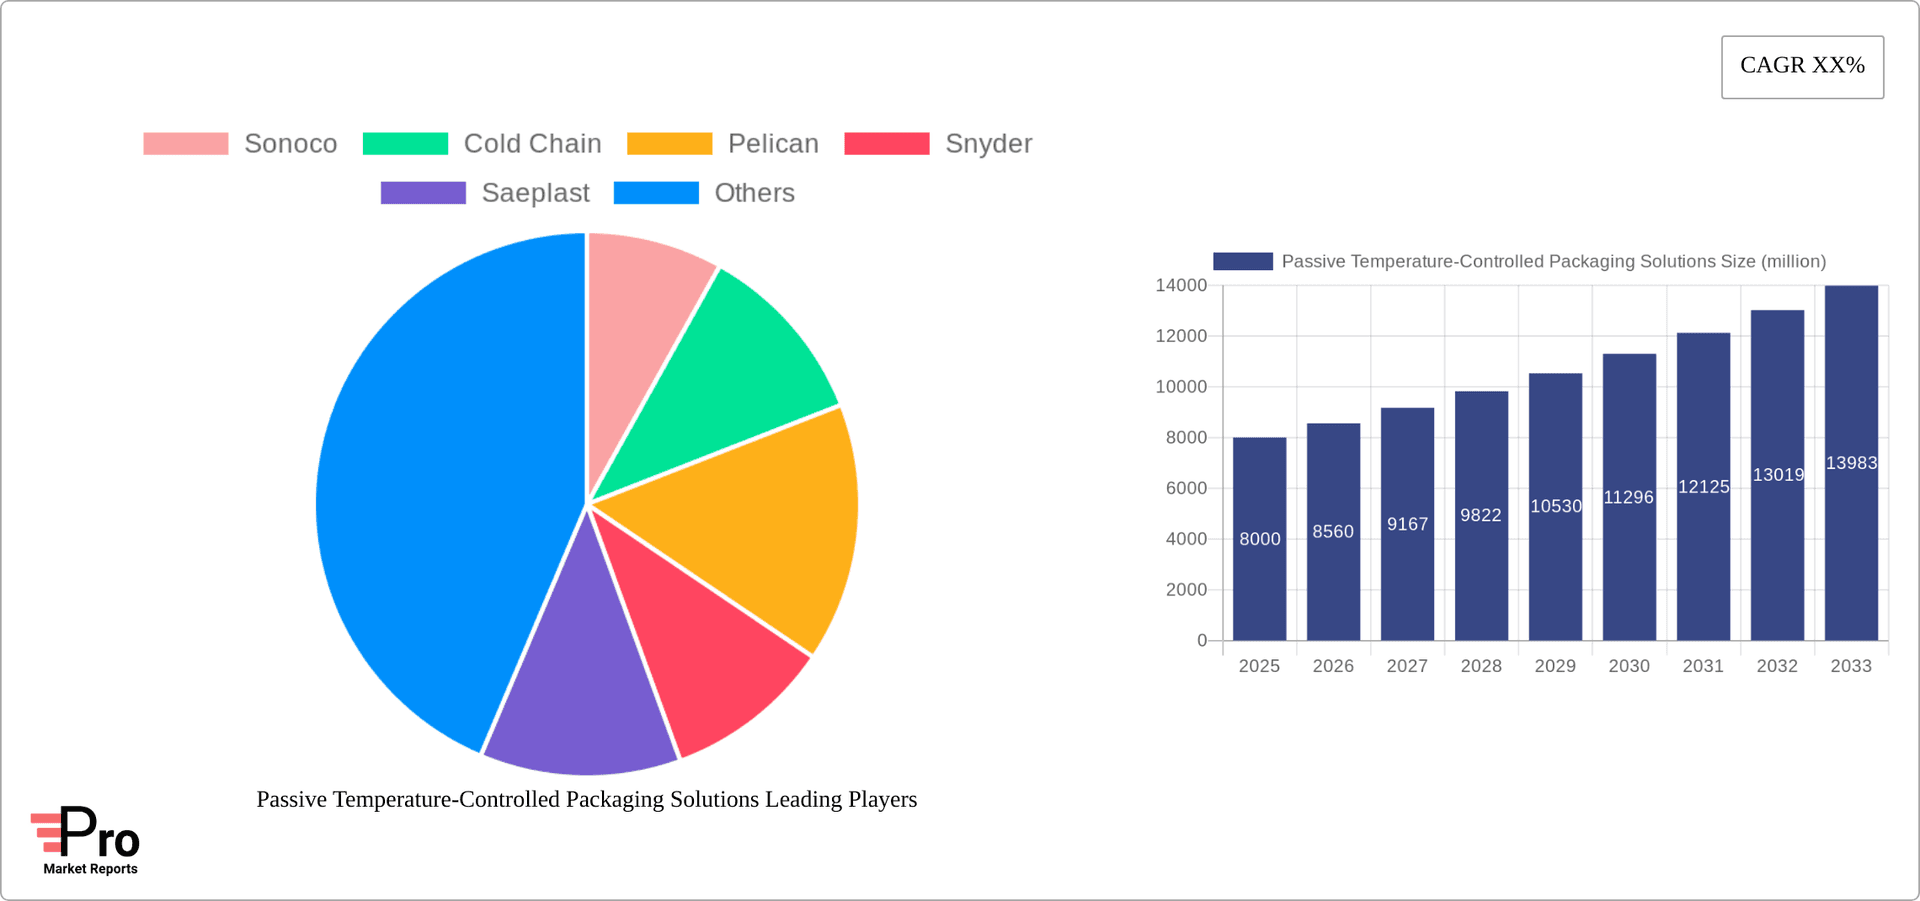Click the Cold Chain legend text link

pyautogui.click(x=532, y=143)
